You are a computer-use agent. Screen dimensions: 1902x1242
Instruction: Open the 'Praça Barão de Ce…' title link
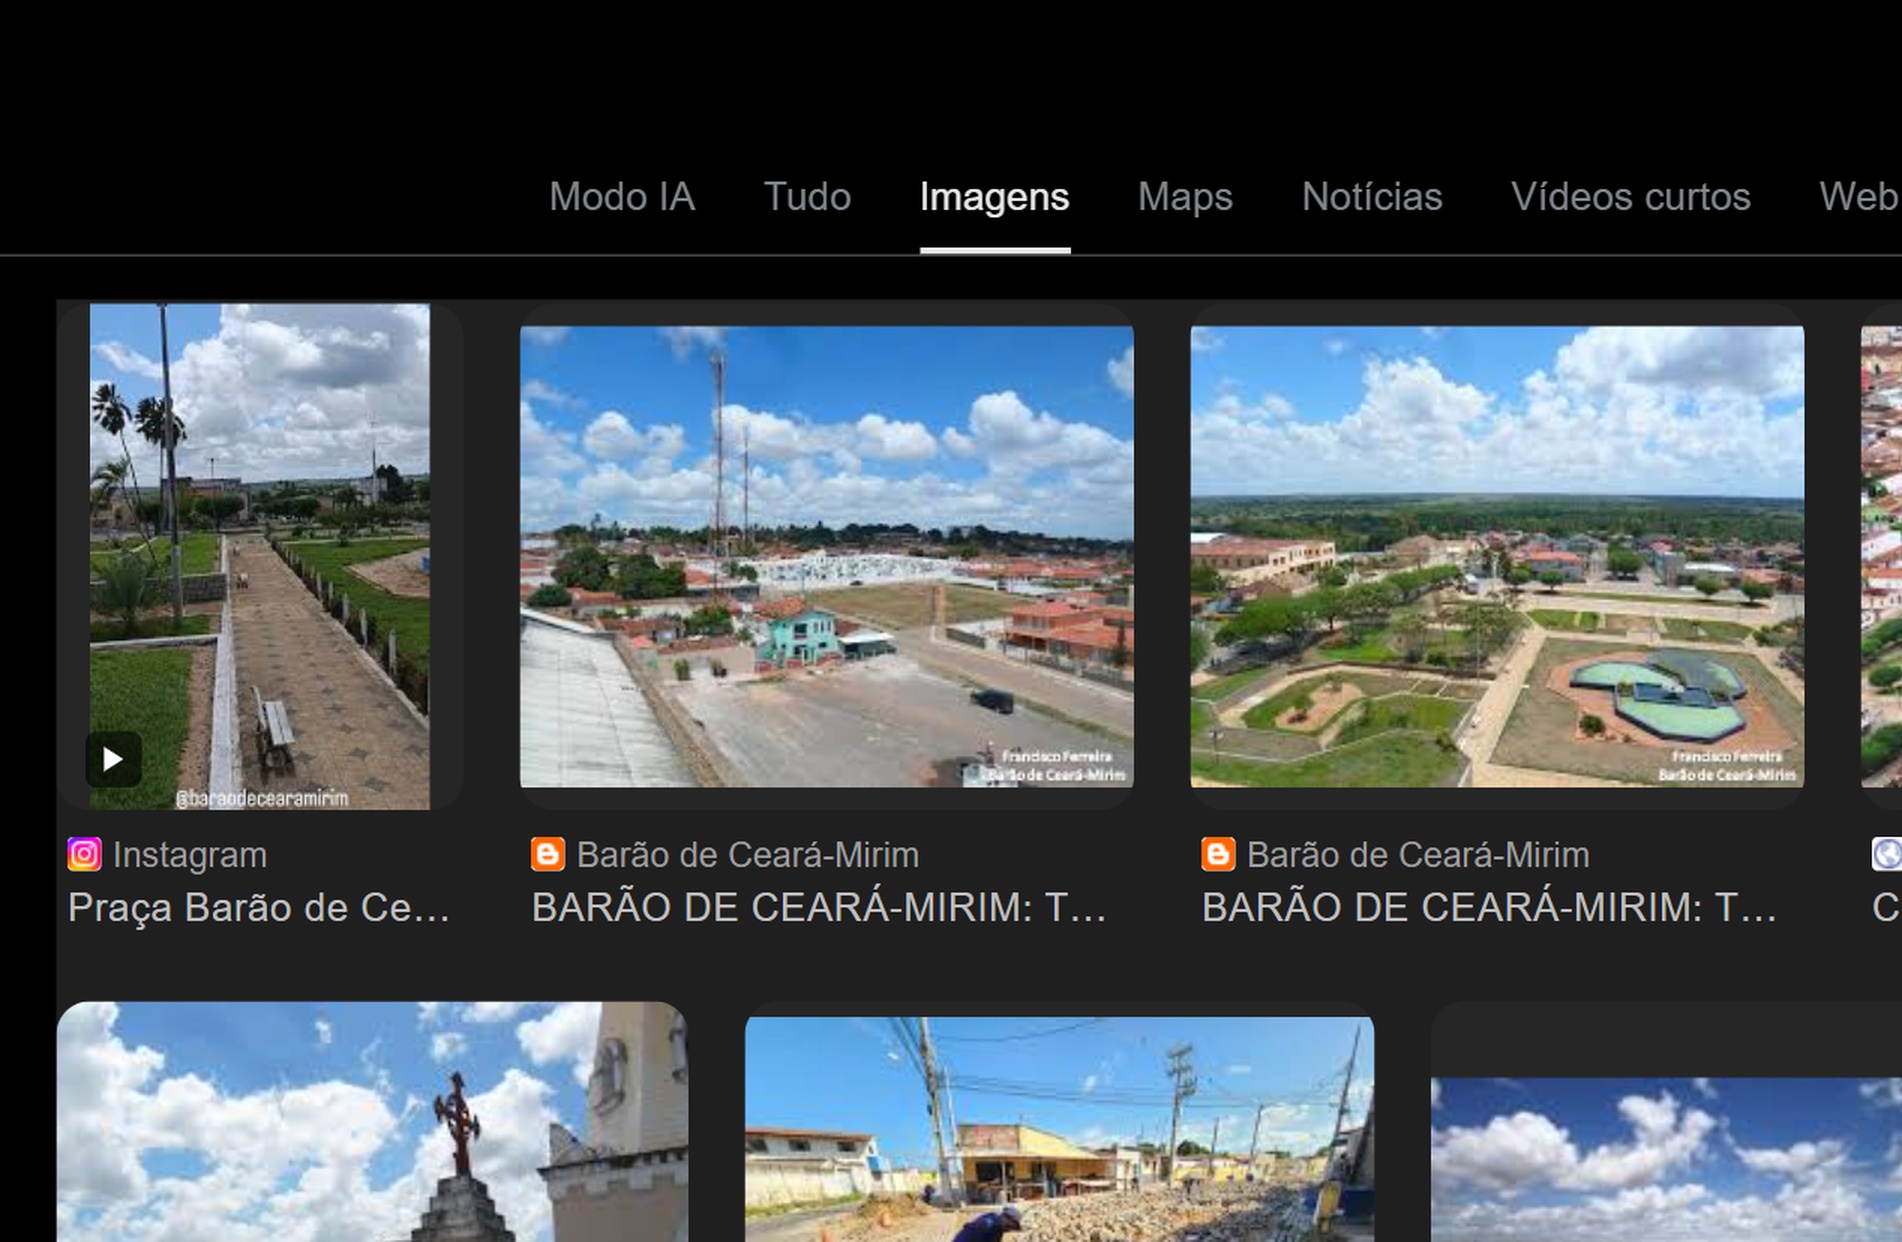[259, 908]
